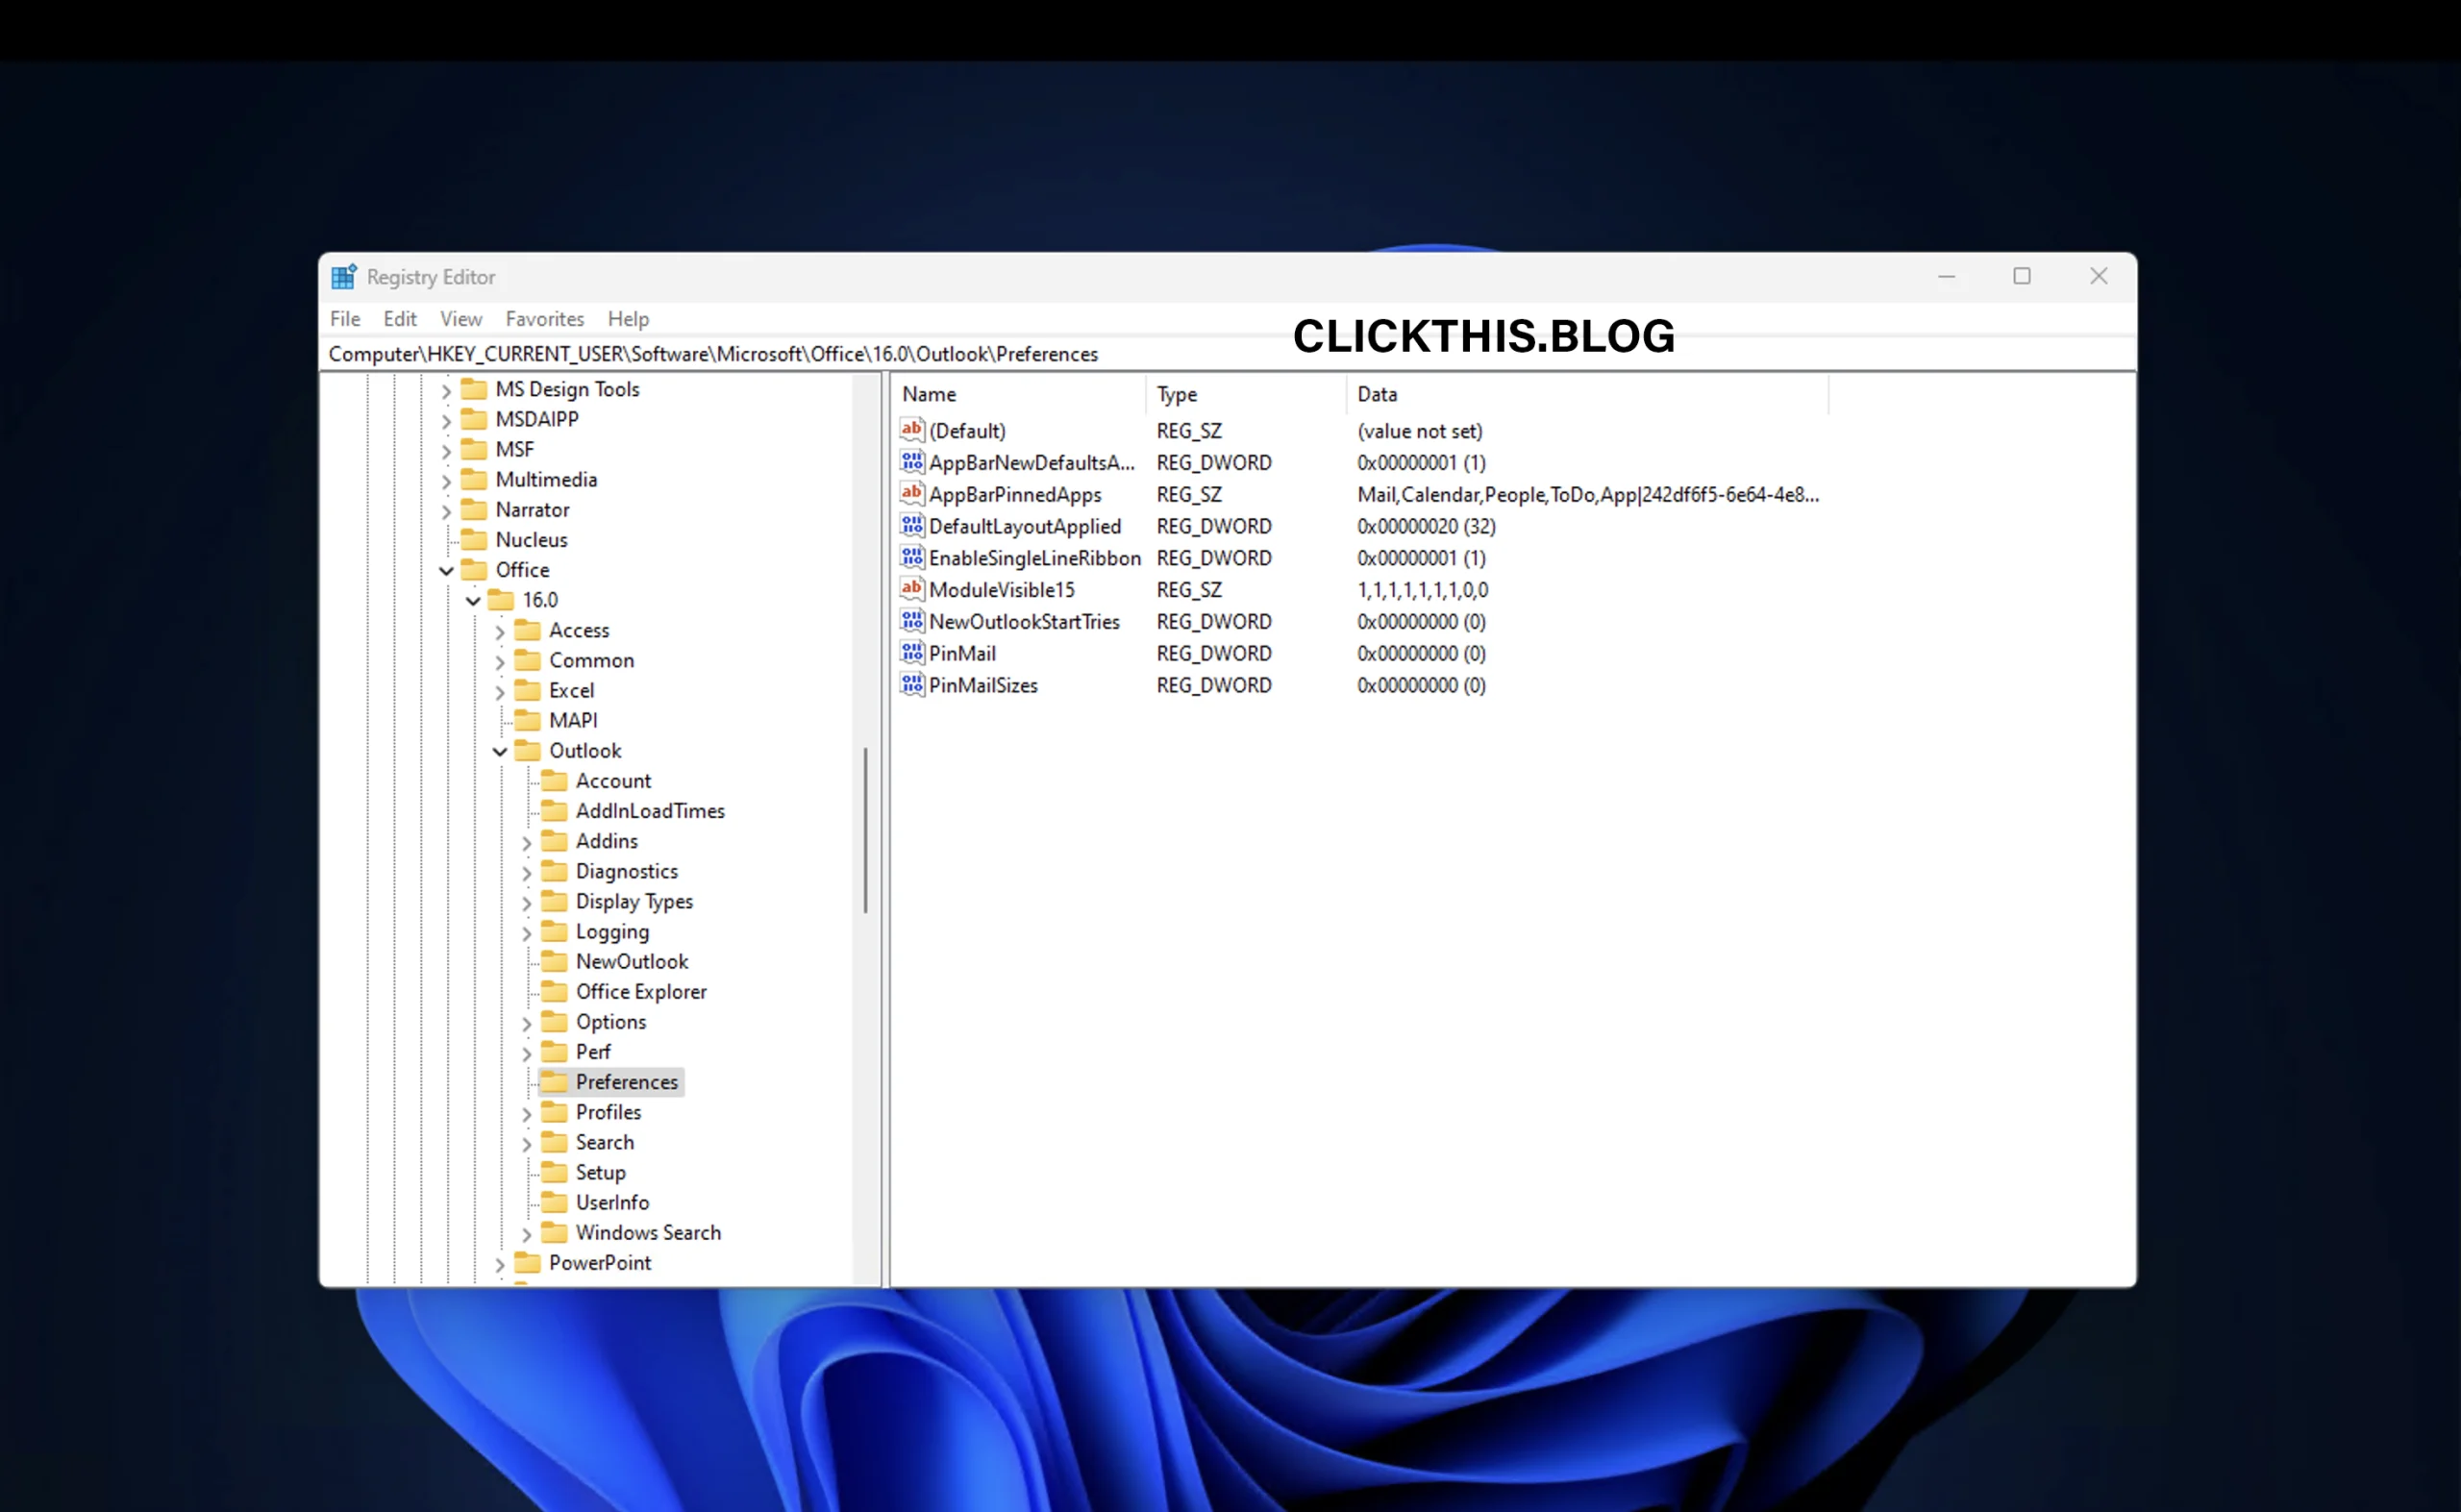Maximize the Registry Editor window

pyautogui.click(x=2022, y=276)
